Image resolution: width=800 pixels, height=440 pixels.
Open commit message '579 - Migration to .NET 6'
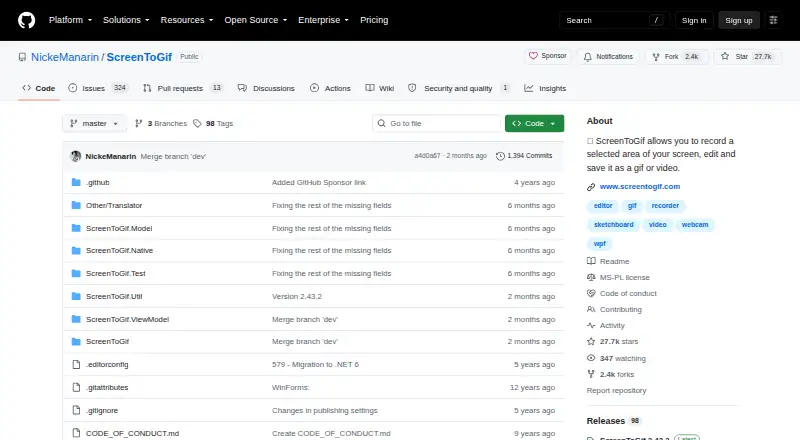tap(315, 364)
